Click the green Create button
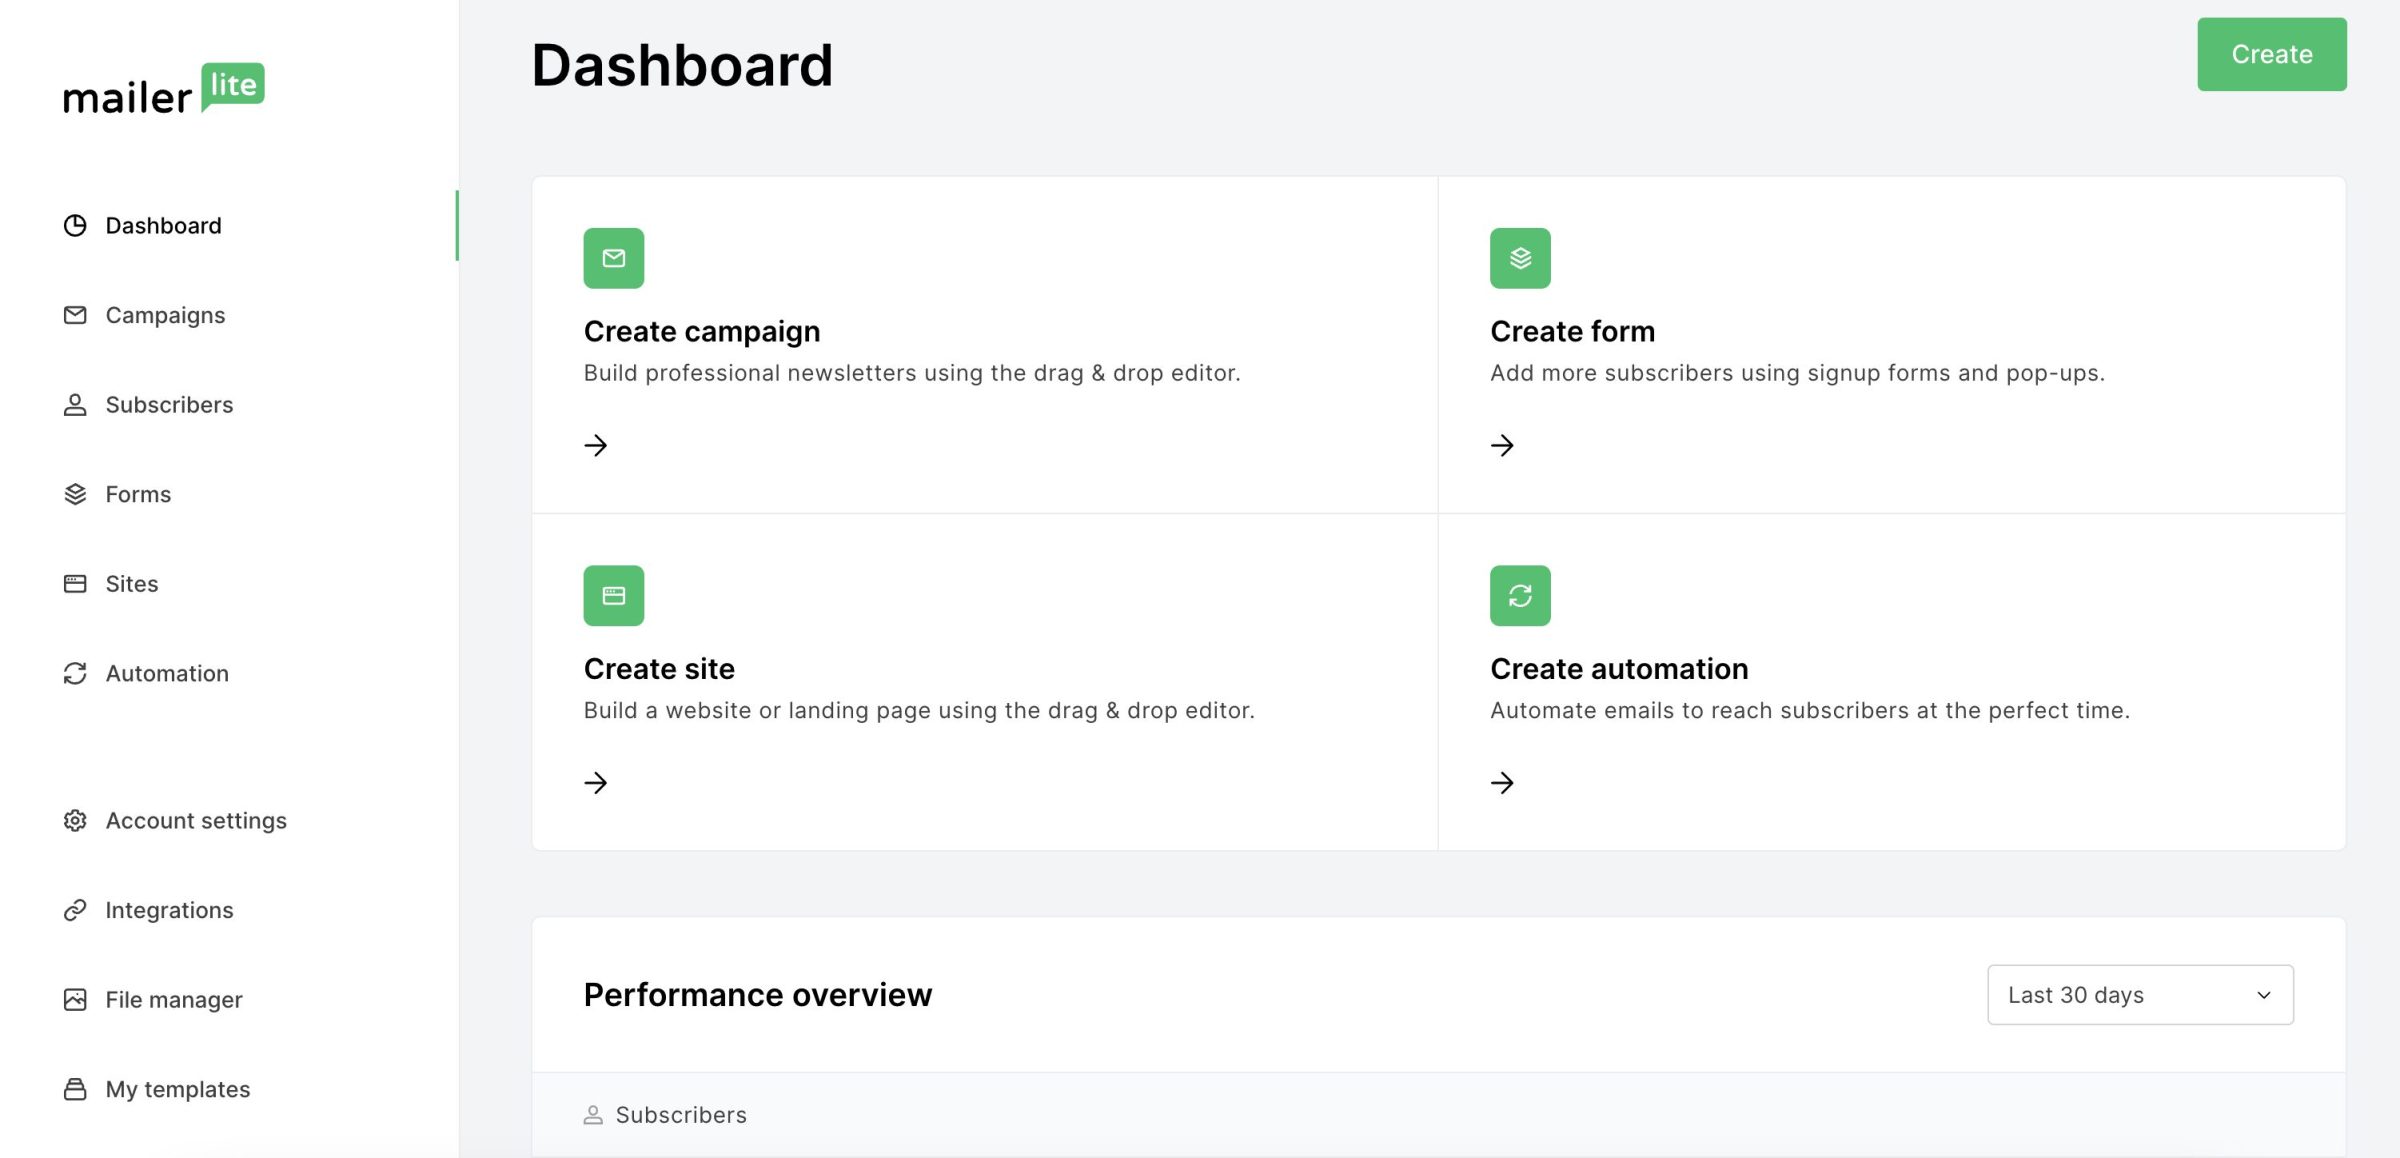 point(2271,54)
